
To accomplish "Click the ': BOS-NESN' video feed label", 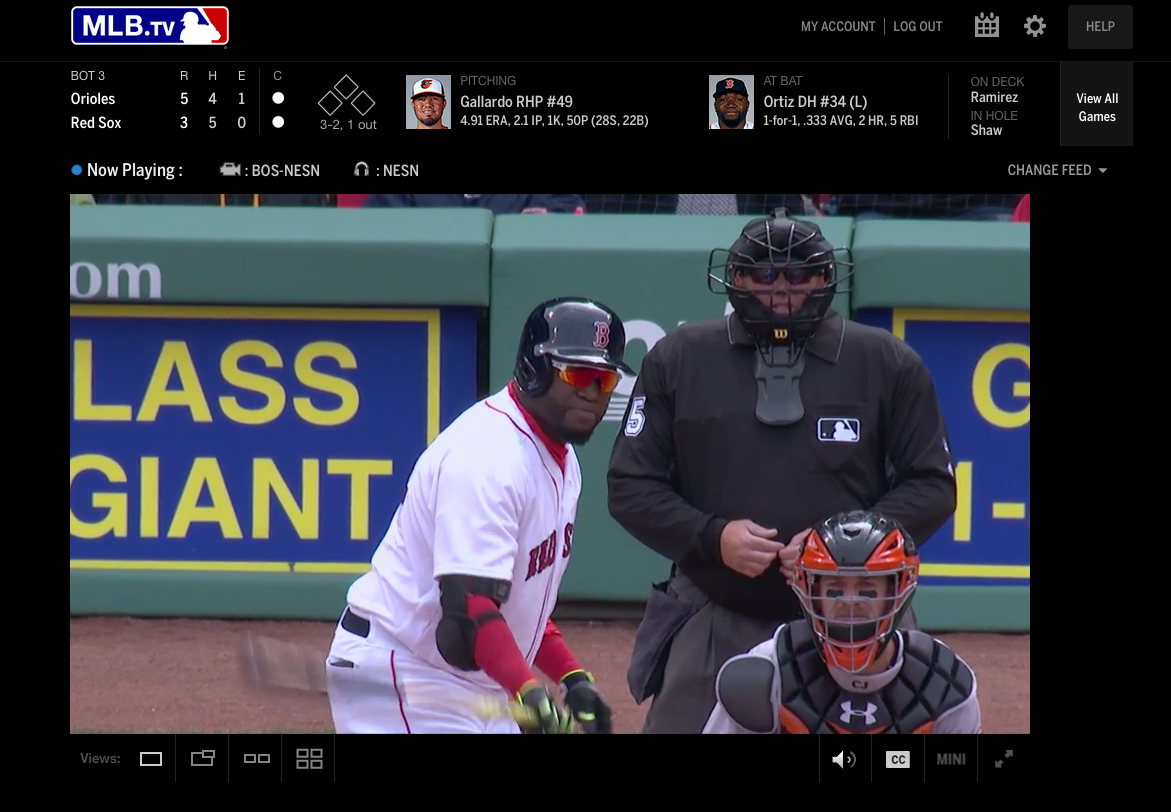I will click(282, 170).
